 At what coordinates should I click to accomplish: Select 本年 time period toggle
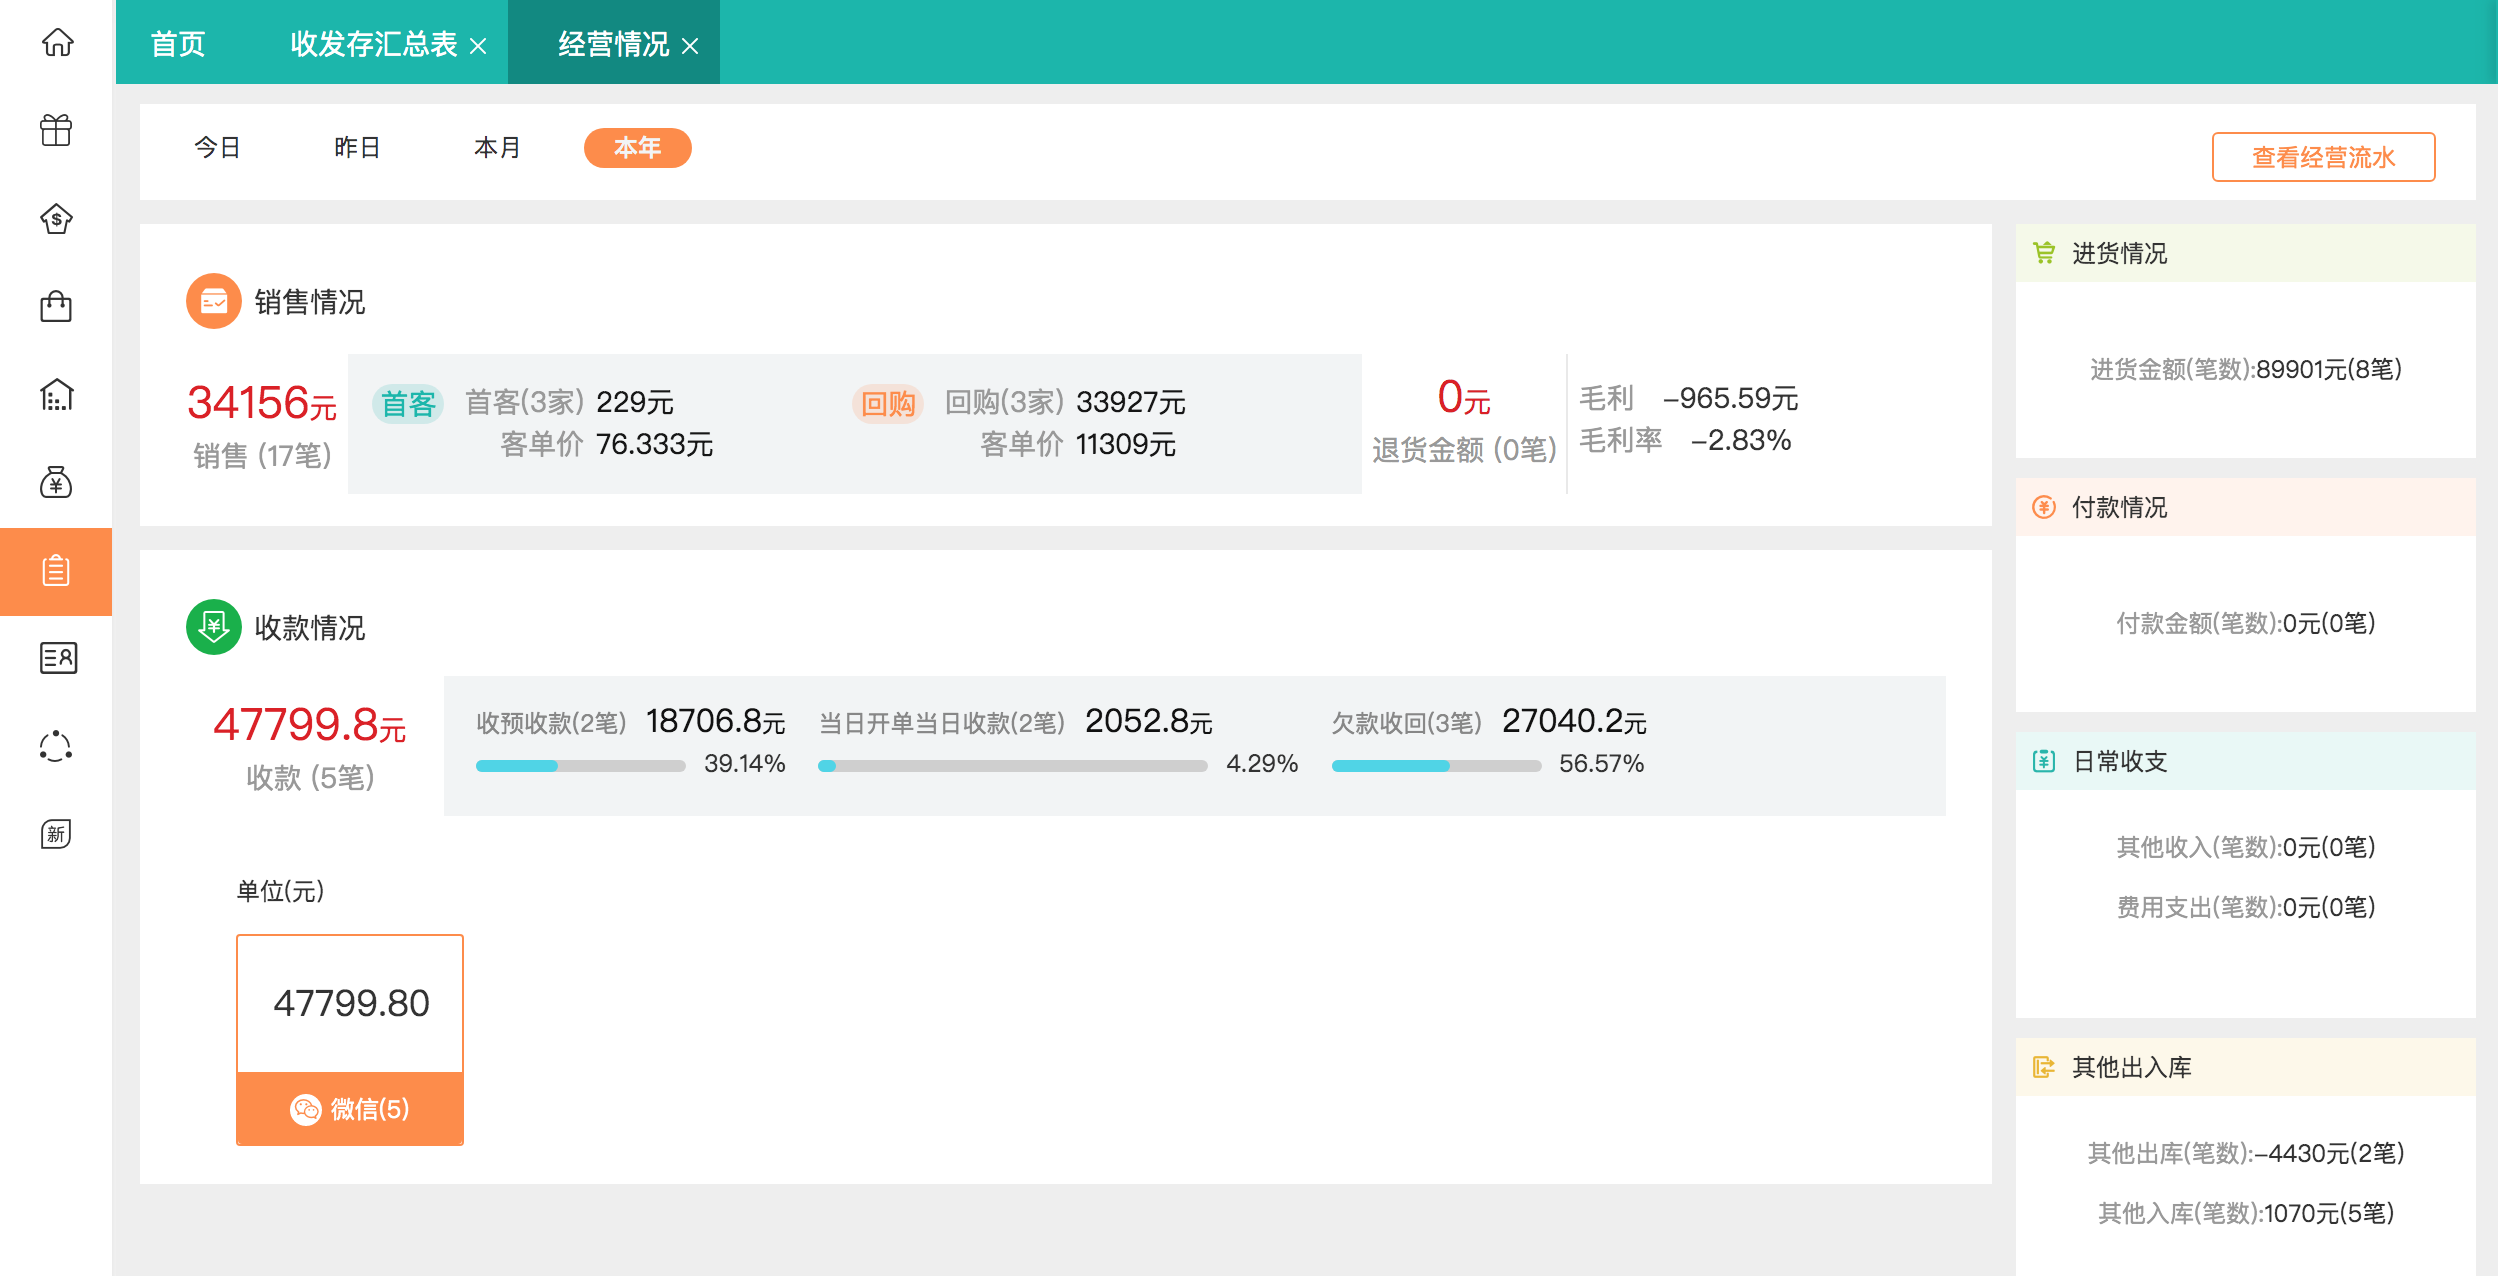tap(640, 148)
